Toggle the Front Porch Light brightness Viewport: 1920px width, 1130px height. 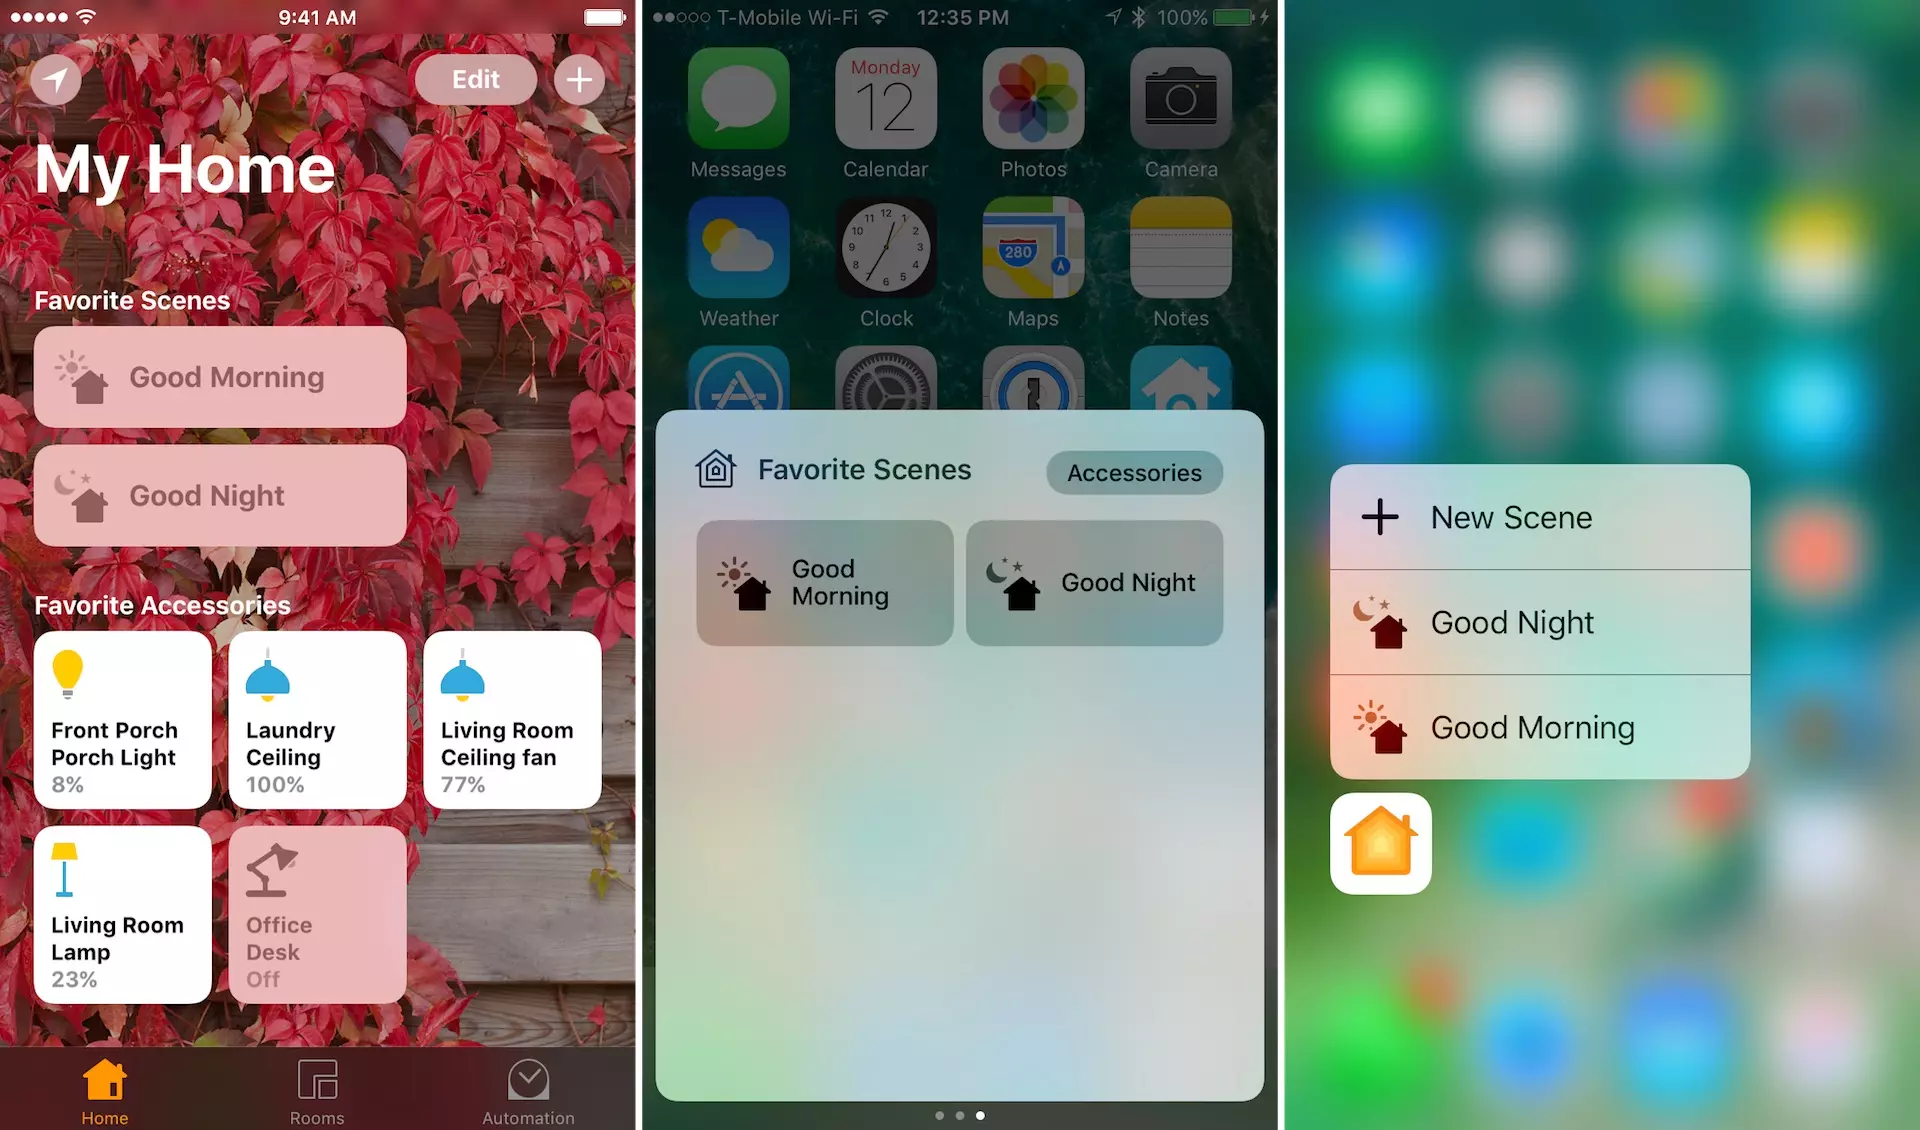pos(120,721)
